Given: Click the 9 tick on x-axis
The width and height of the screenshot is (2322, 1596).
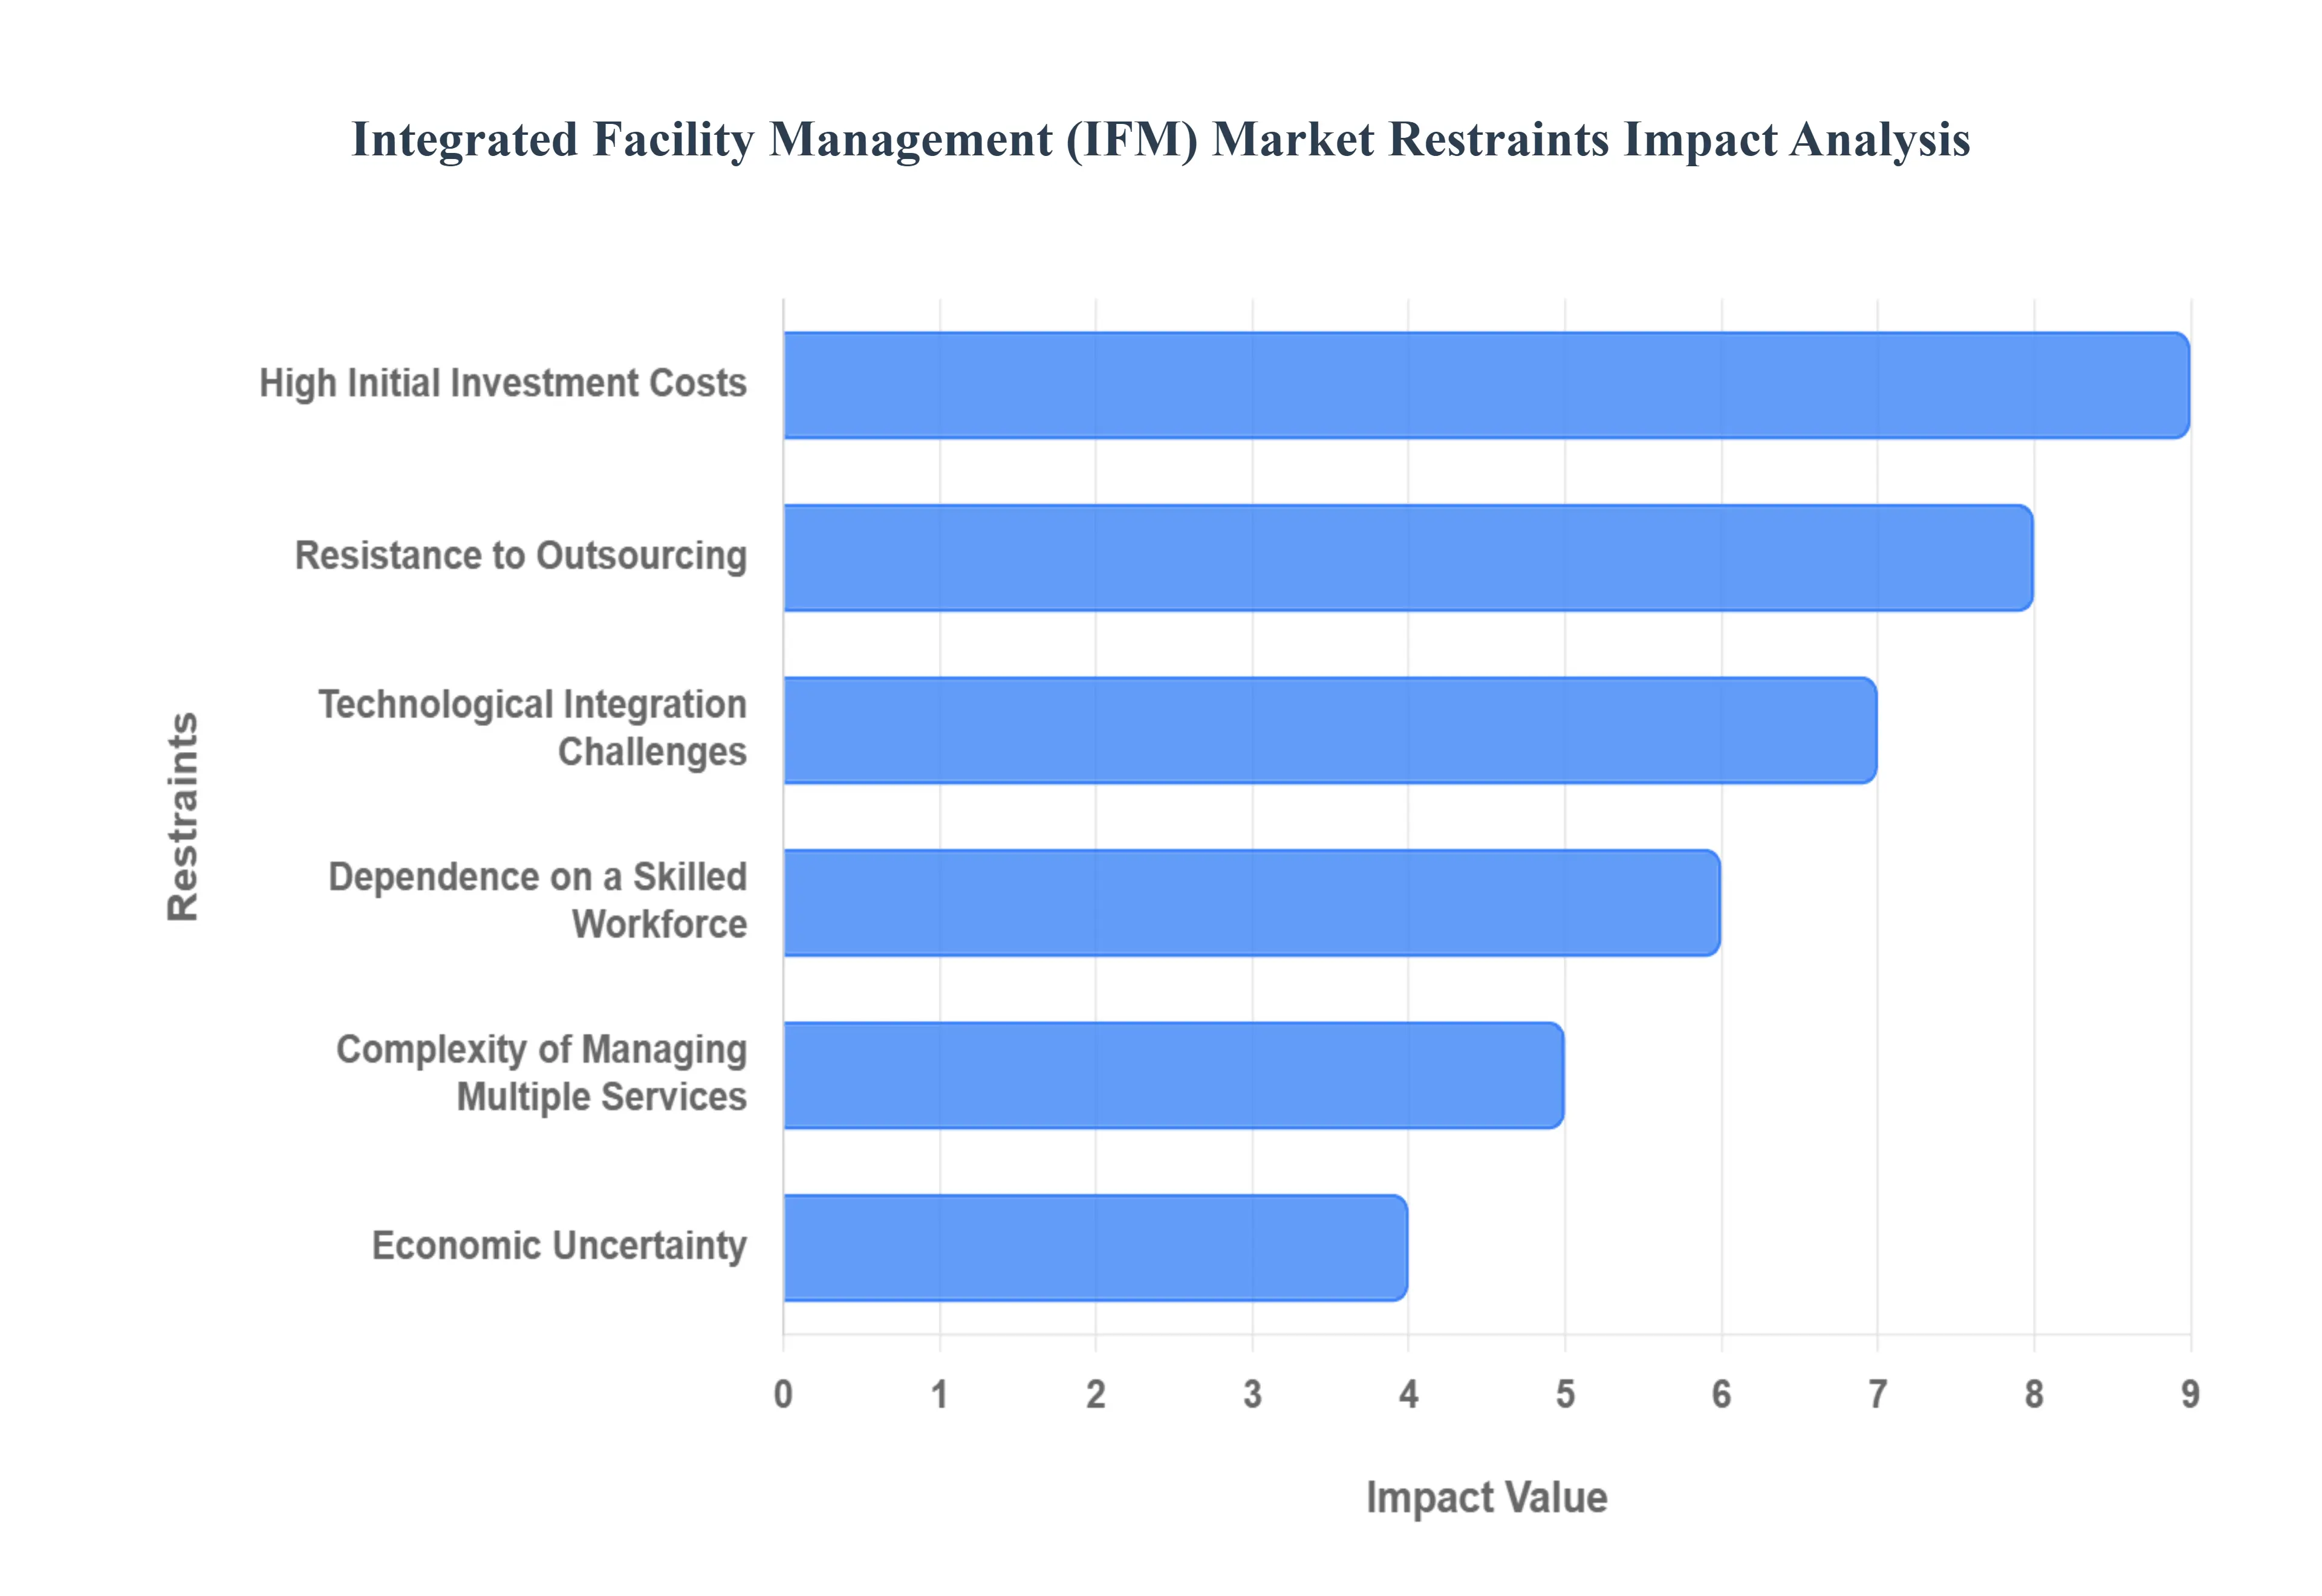Looking at the screenshot, I should pyautogui.click(x=2189, y=1394).
